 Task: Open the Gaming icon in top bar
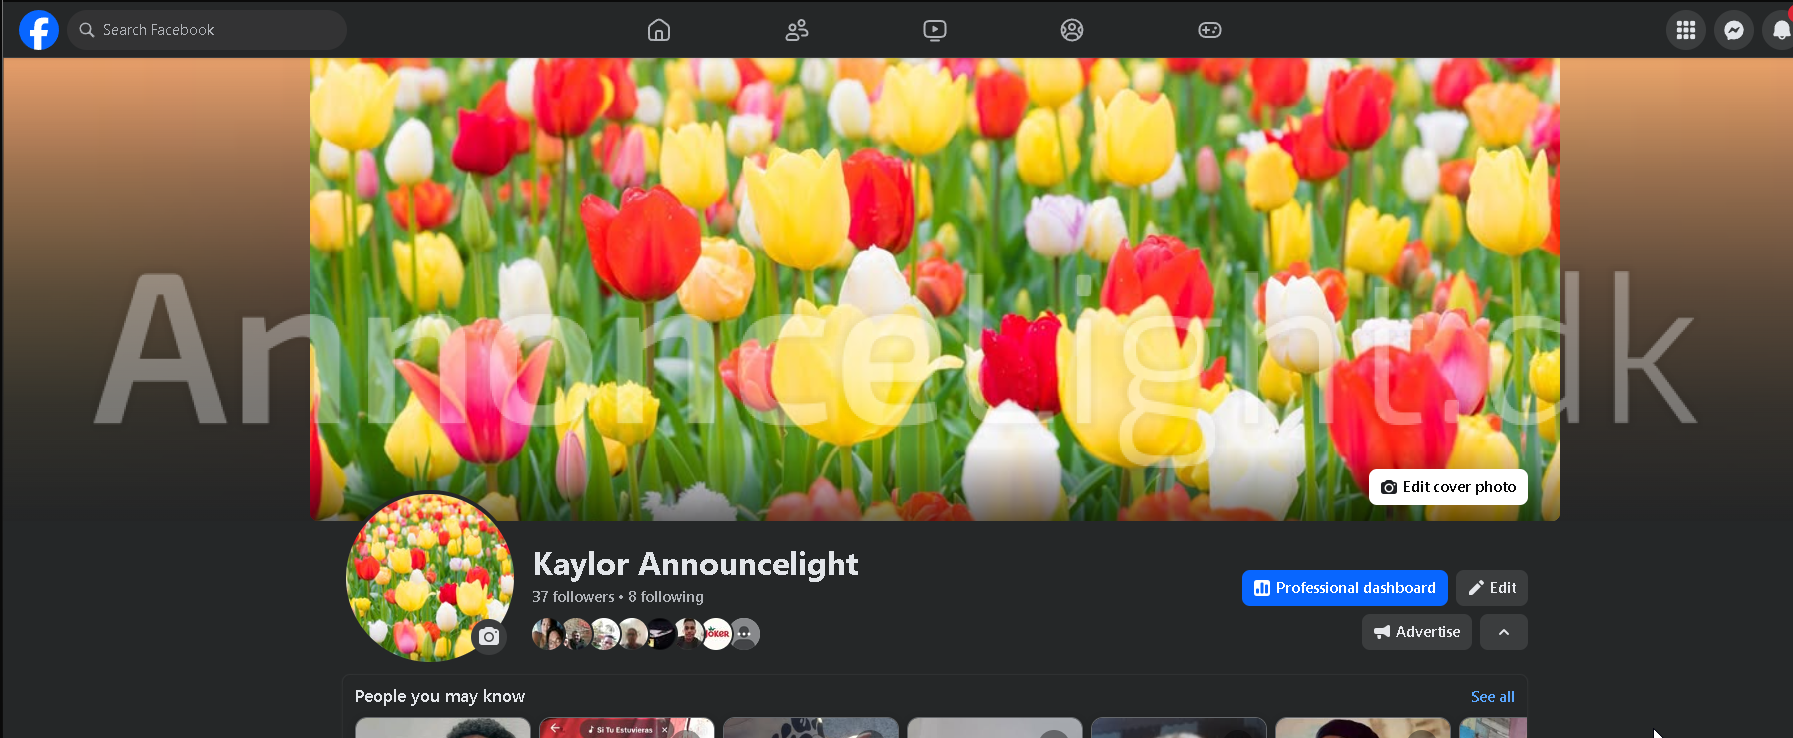click(1210, 30)
